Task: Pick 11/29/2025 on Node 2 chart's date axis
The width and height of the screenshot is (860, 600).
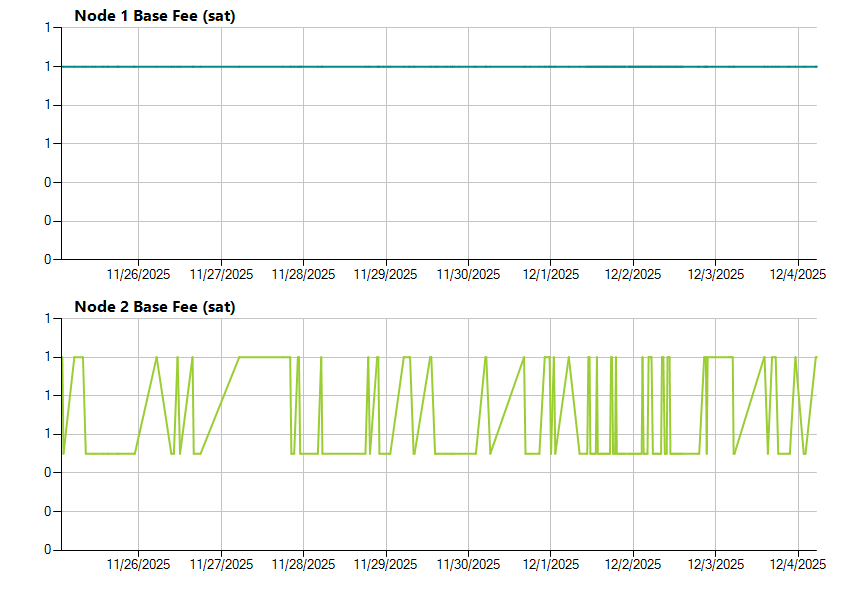Action: (386, 564)
